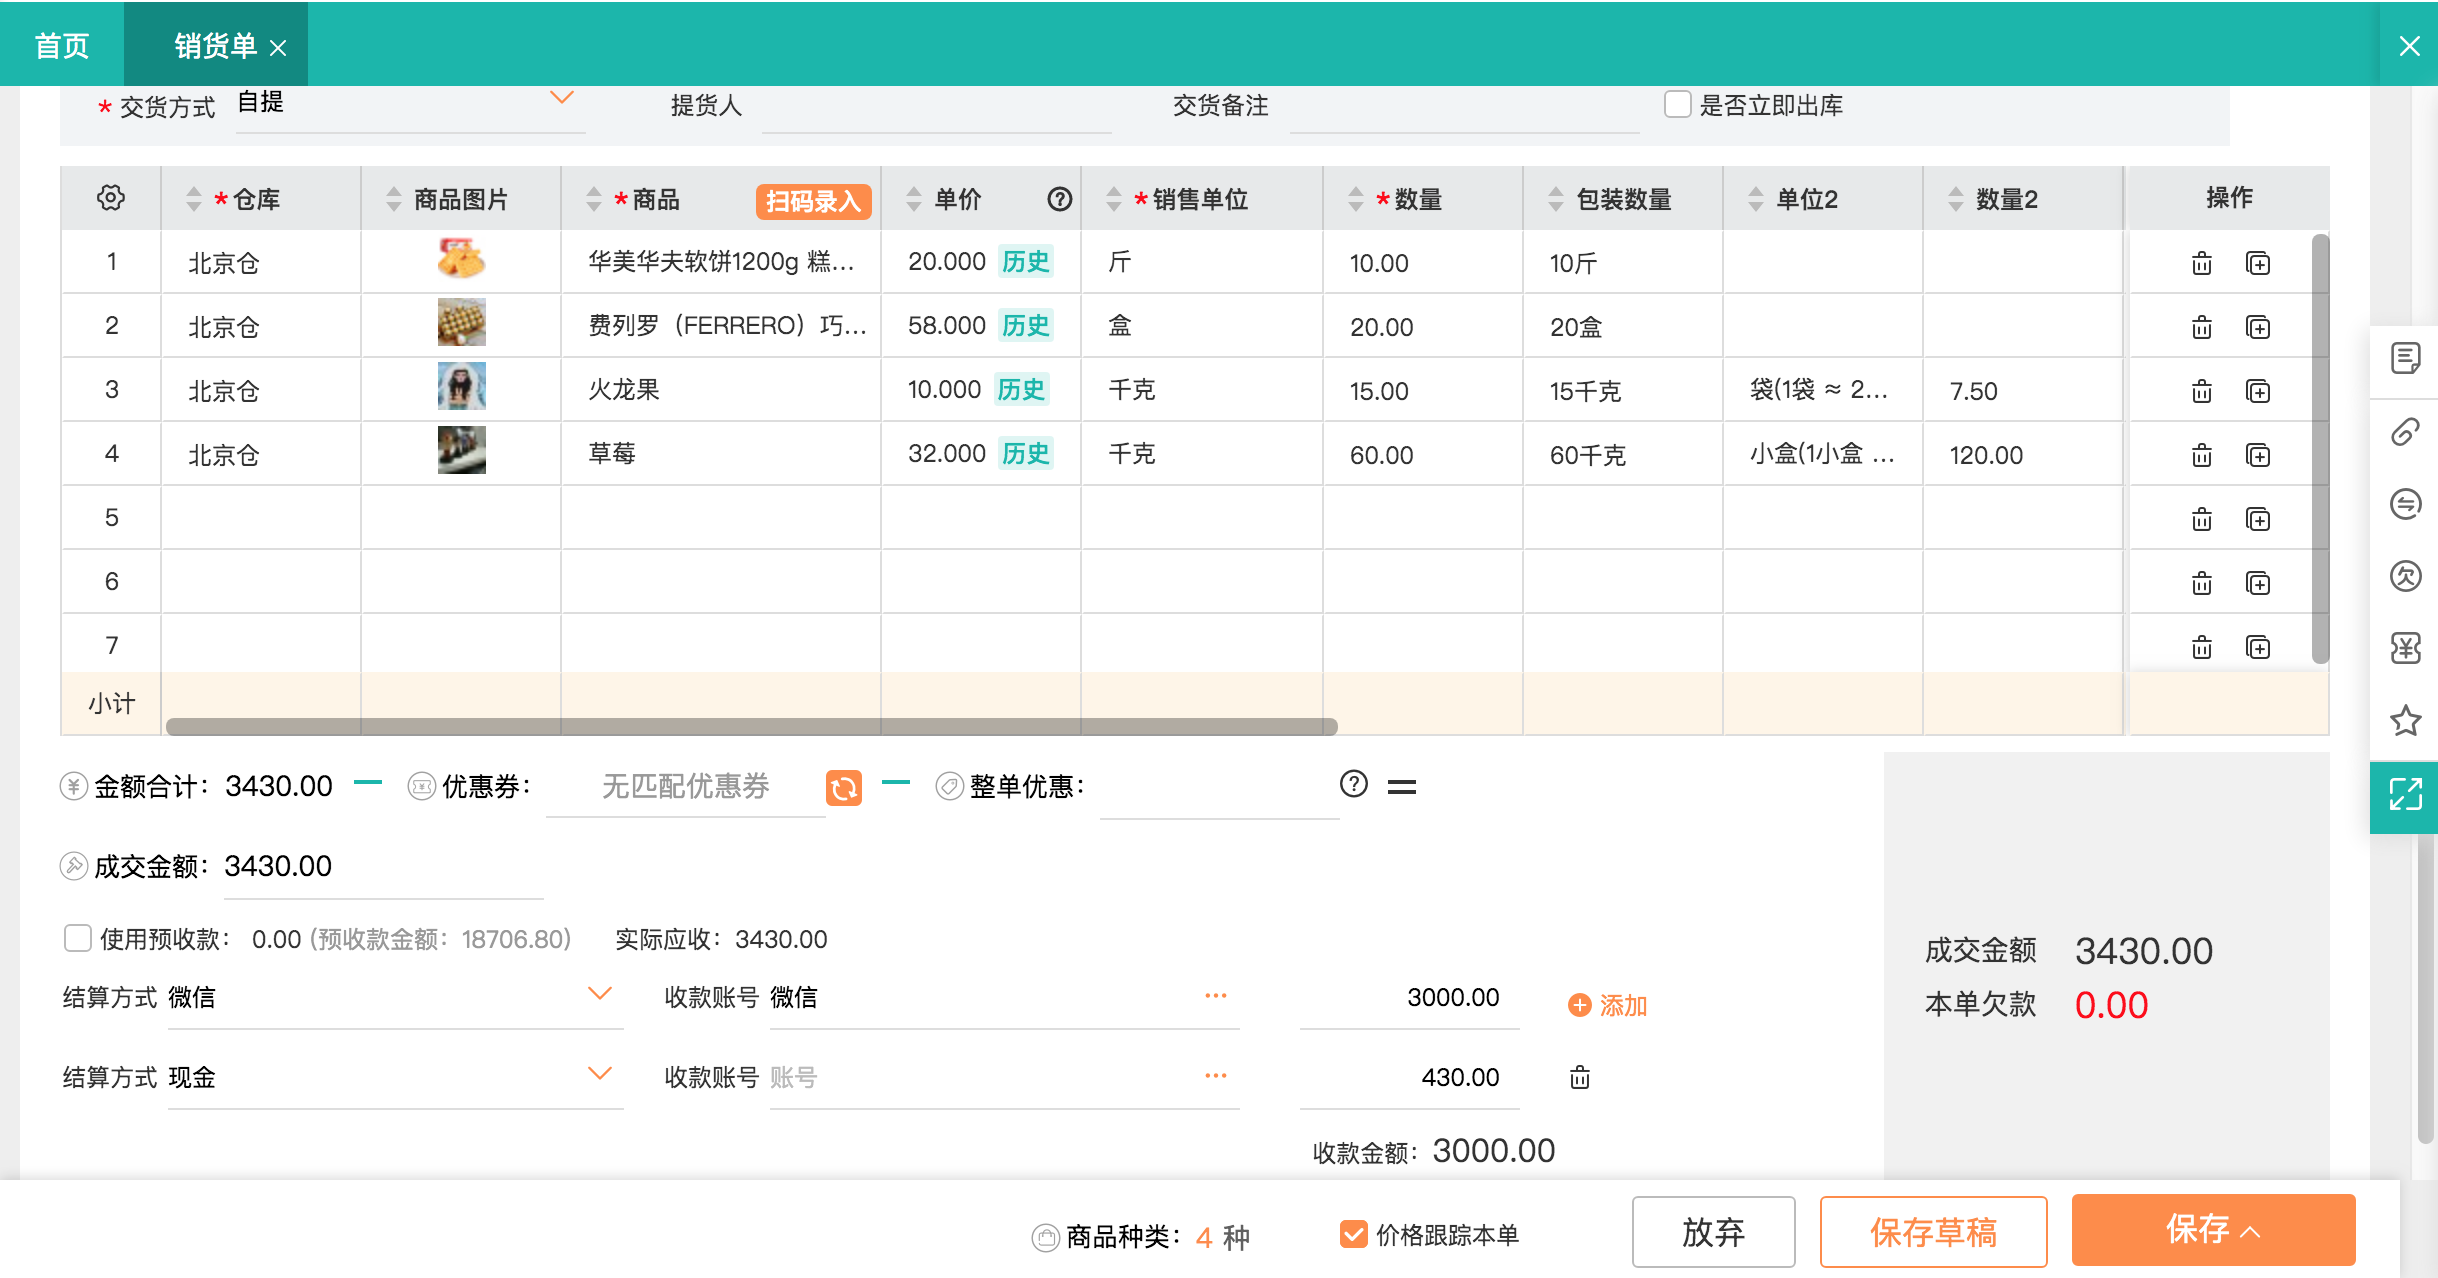Enable the 使用预收款 checkbox
This screenshot has width=2438, height=1278.
[x=76, y=940]
